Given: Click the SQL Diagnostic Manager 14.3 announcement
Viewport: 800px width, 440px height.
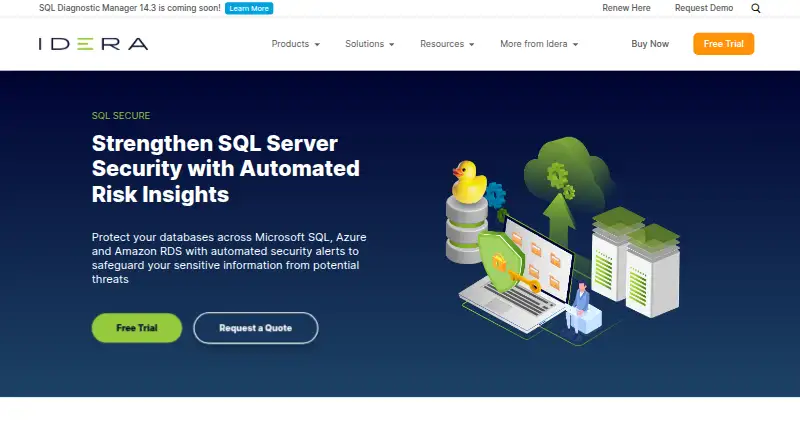Looking at the screenshot, I should coord(130,8).
